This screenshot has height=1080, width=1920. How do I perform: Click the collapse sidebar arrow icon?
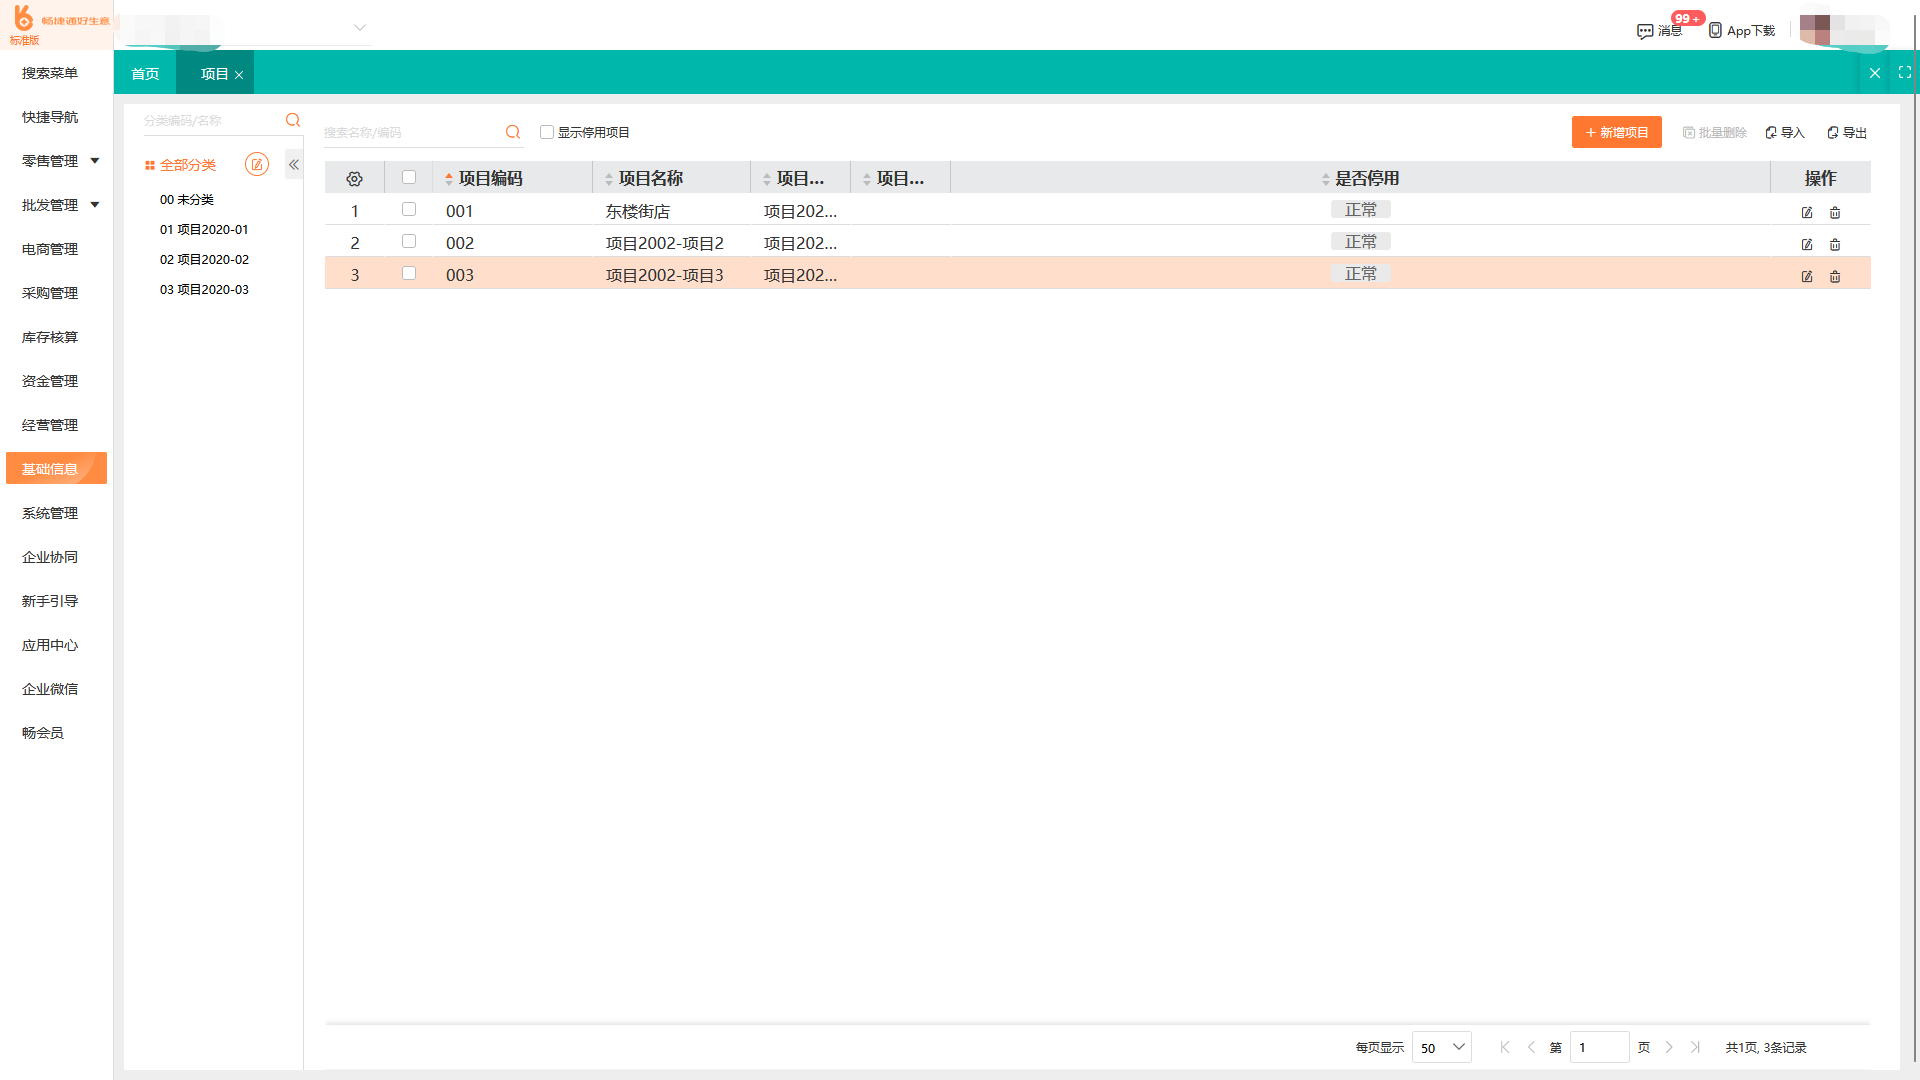294,164
